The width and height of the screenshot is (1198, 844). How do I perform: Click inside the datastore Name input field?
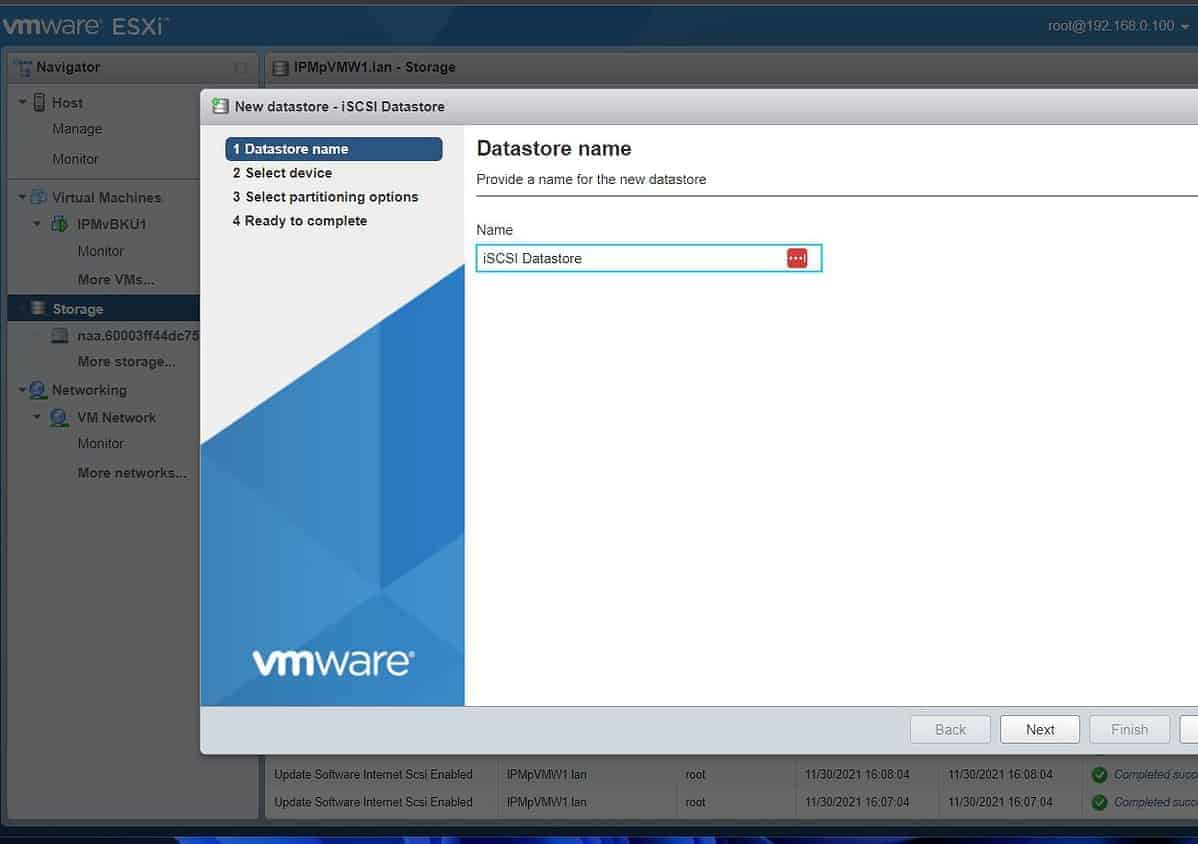pyautogui.click(x=620, y=258)
